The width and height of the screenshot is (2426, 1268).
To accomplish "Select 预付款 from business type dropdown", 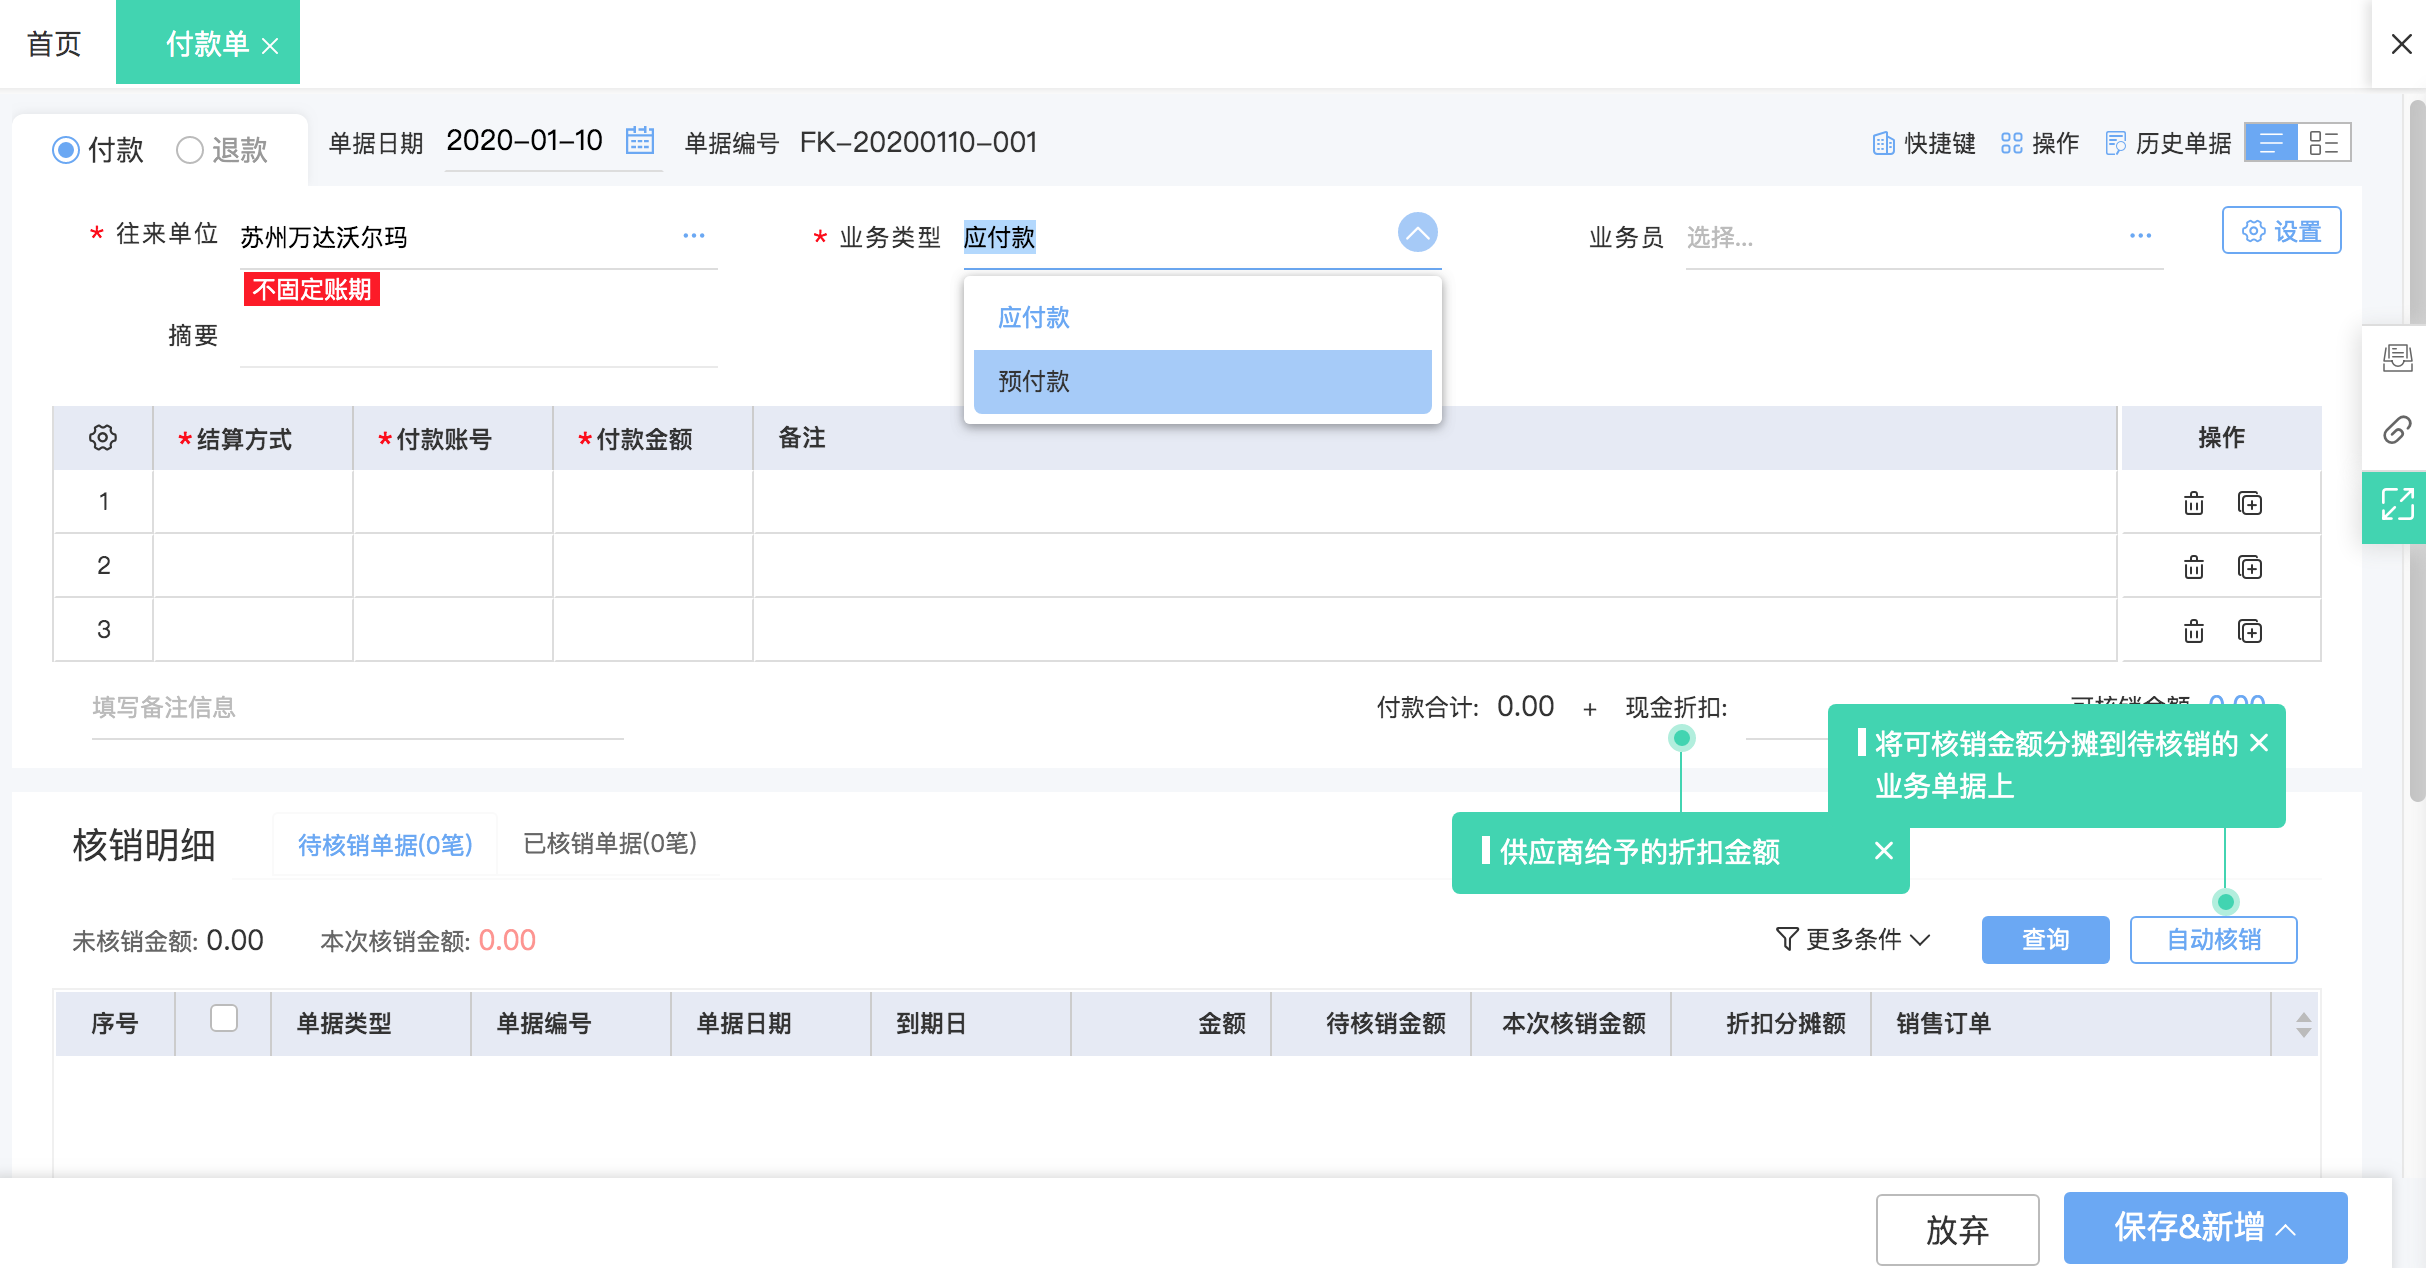I will pos(1202,380).
